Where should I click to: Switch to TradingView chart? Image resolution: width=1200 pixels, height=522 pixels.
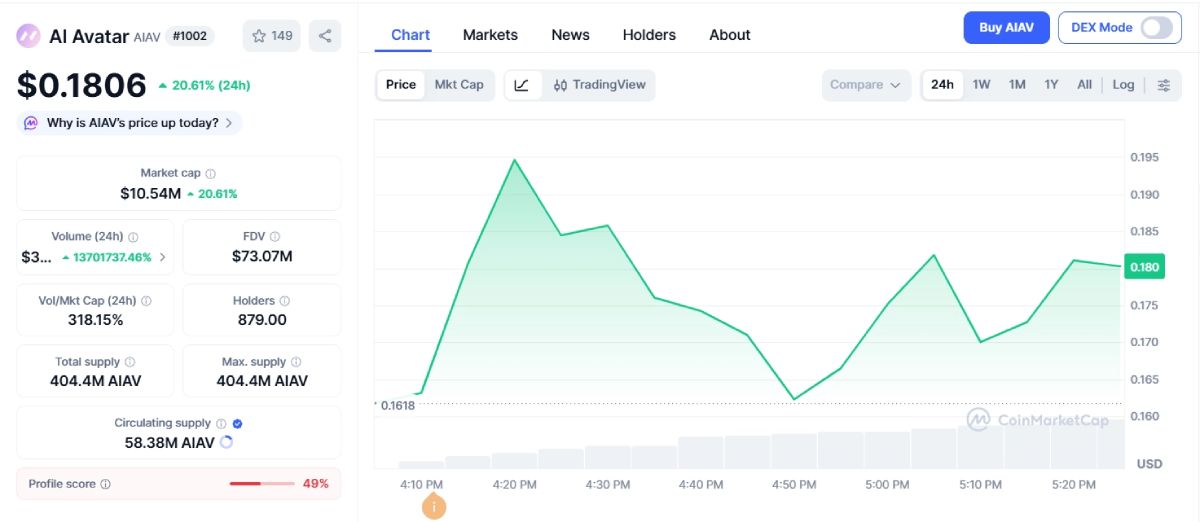click(600, 85)
